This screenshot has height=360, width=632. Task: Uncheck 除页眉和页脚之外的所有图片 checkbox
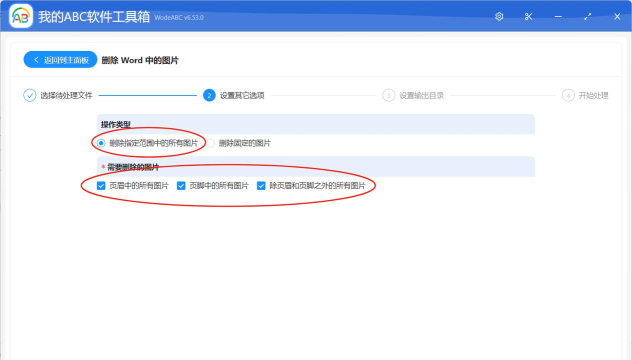click(261, 185)
